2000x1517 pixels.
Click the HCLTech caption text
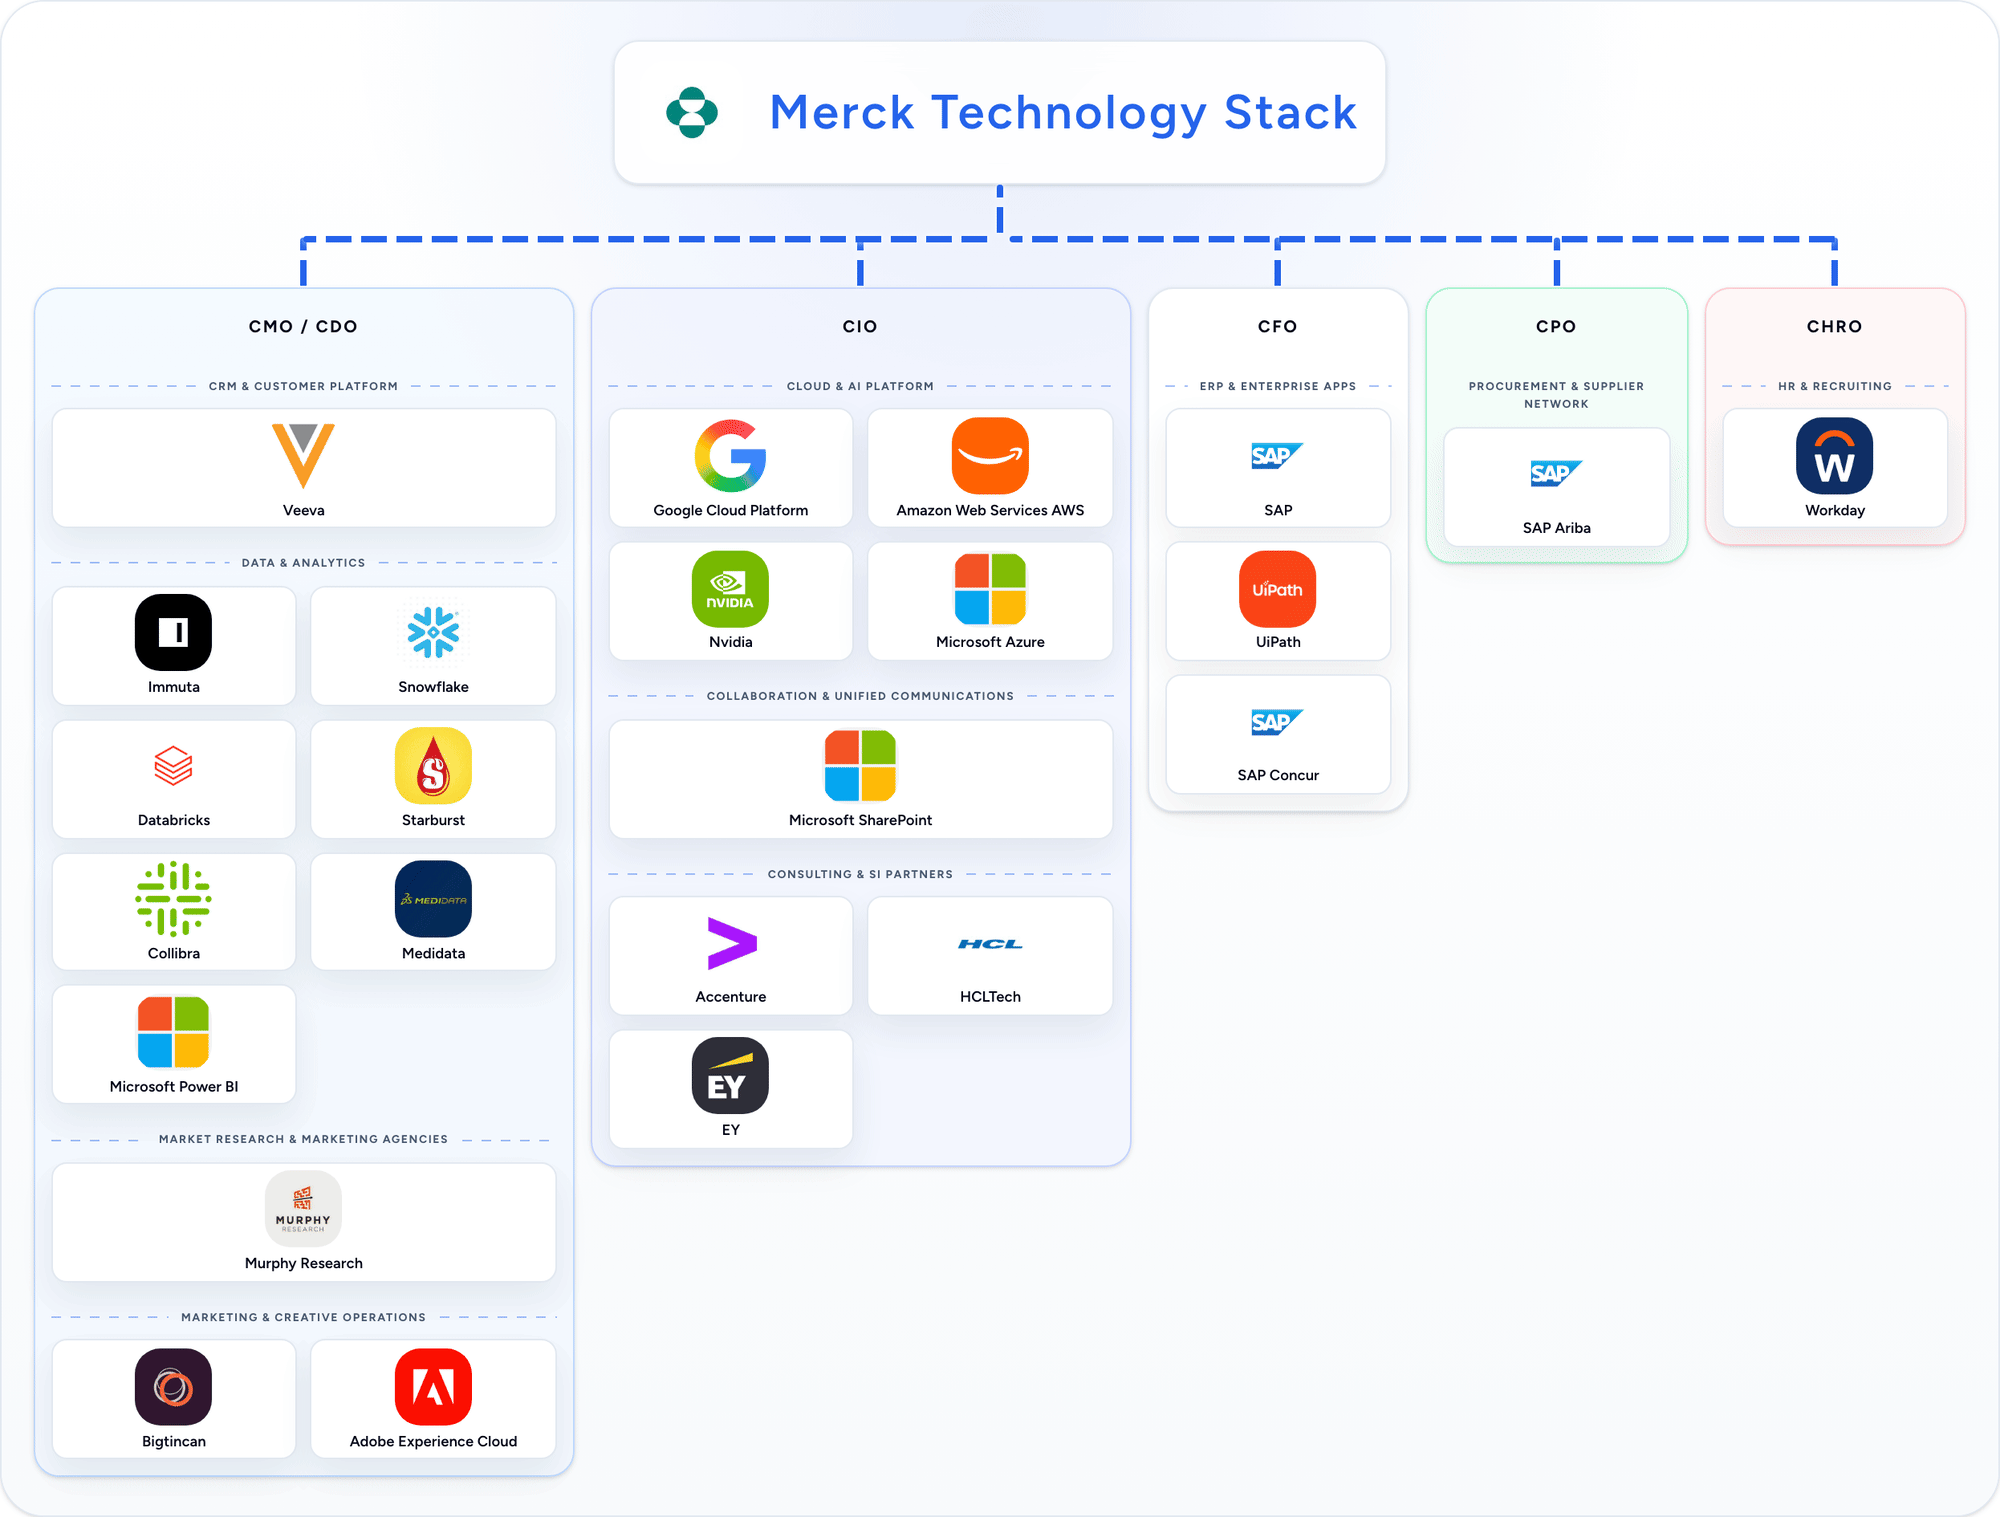[x=990, y=997]
